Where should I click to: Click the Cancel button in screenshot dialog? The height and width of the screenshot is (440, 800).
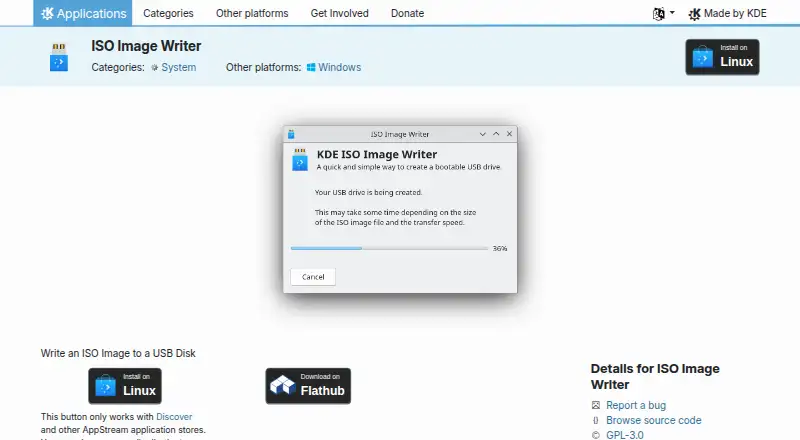[313, 277]
